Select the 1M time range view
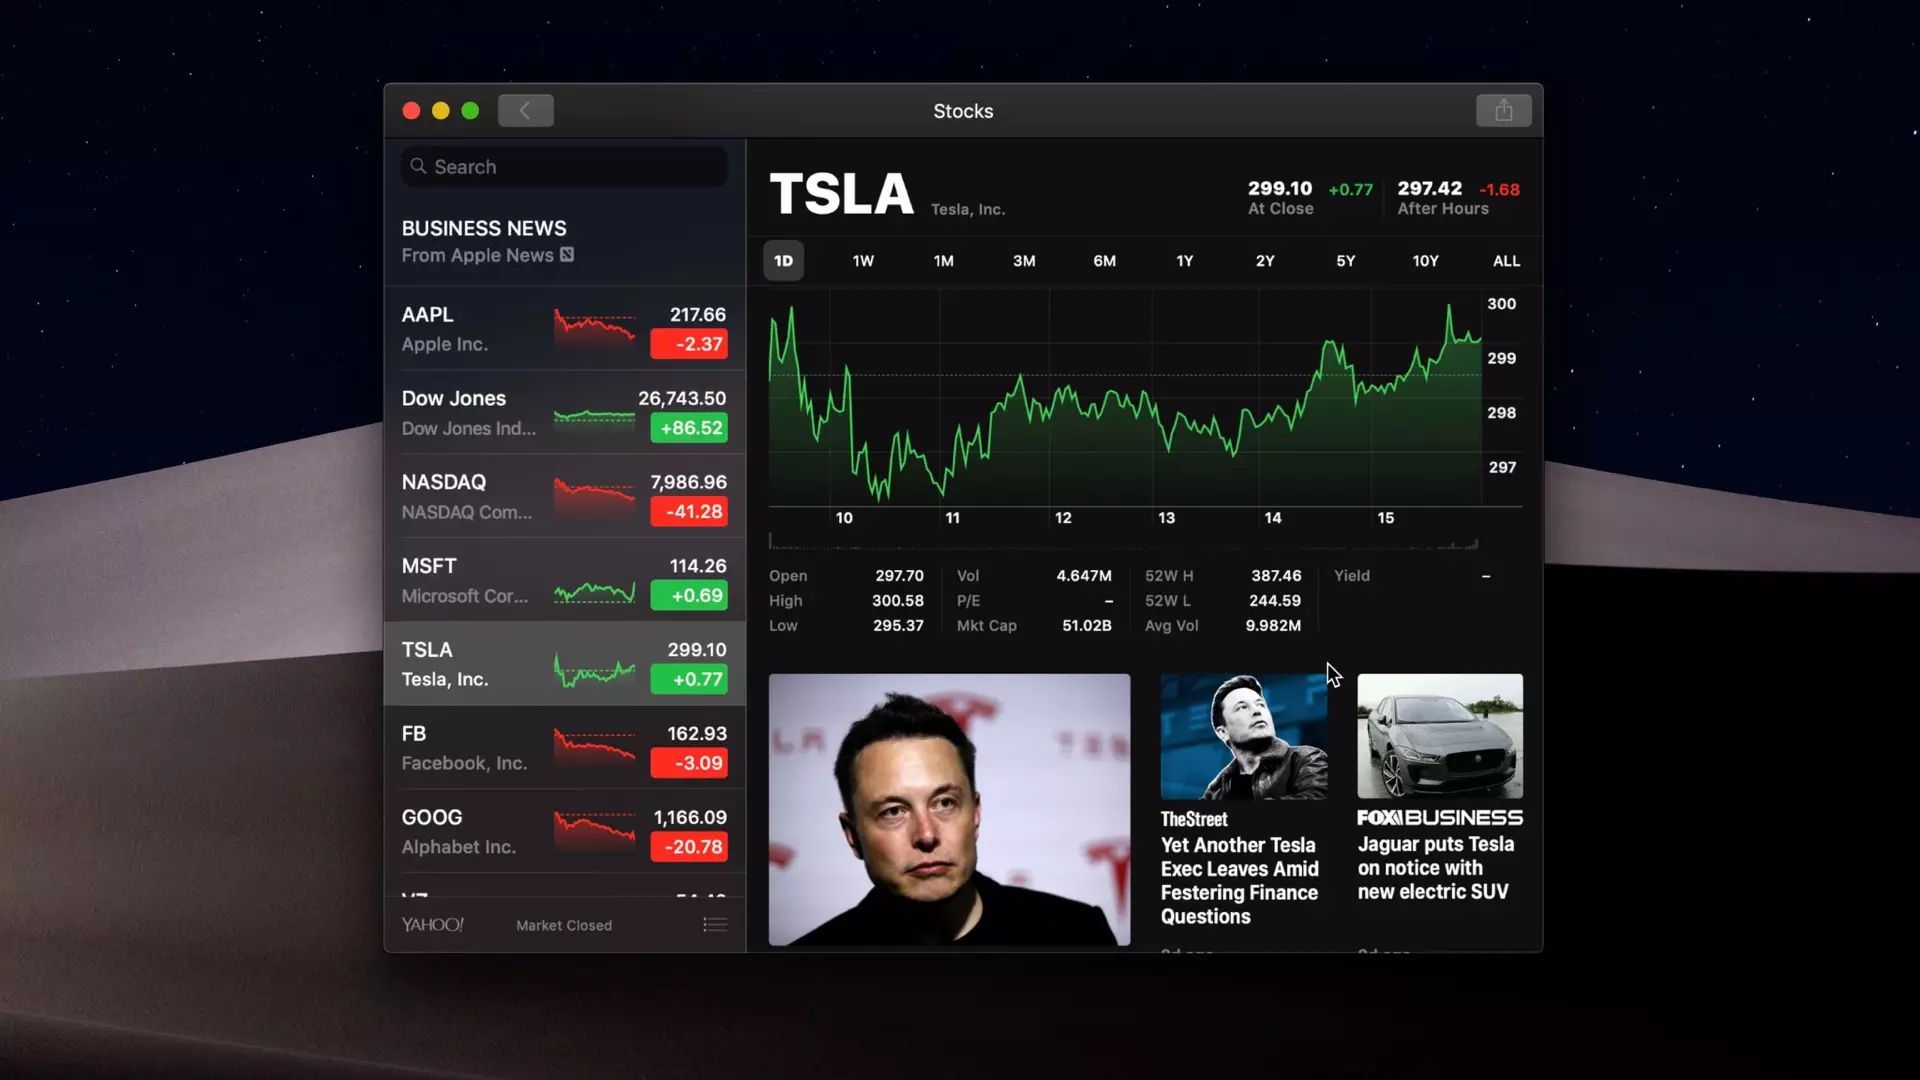1920x1080 pixels. (x=944, y=260)
